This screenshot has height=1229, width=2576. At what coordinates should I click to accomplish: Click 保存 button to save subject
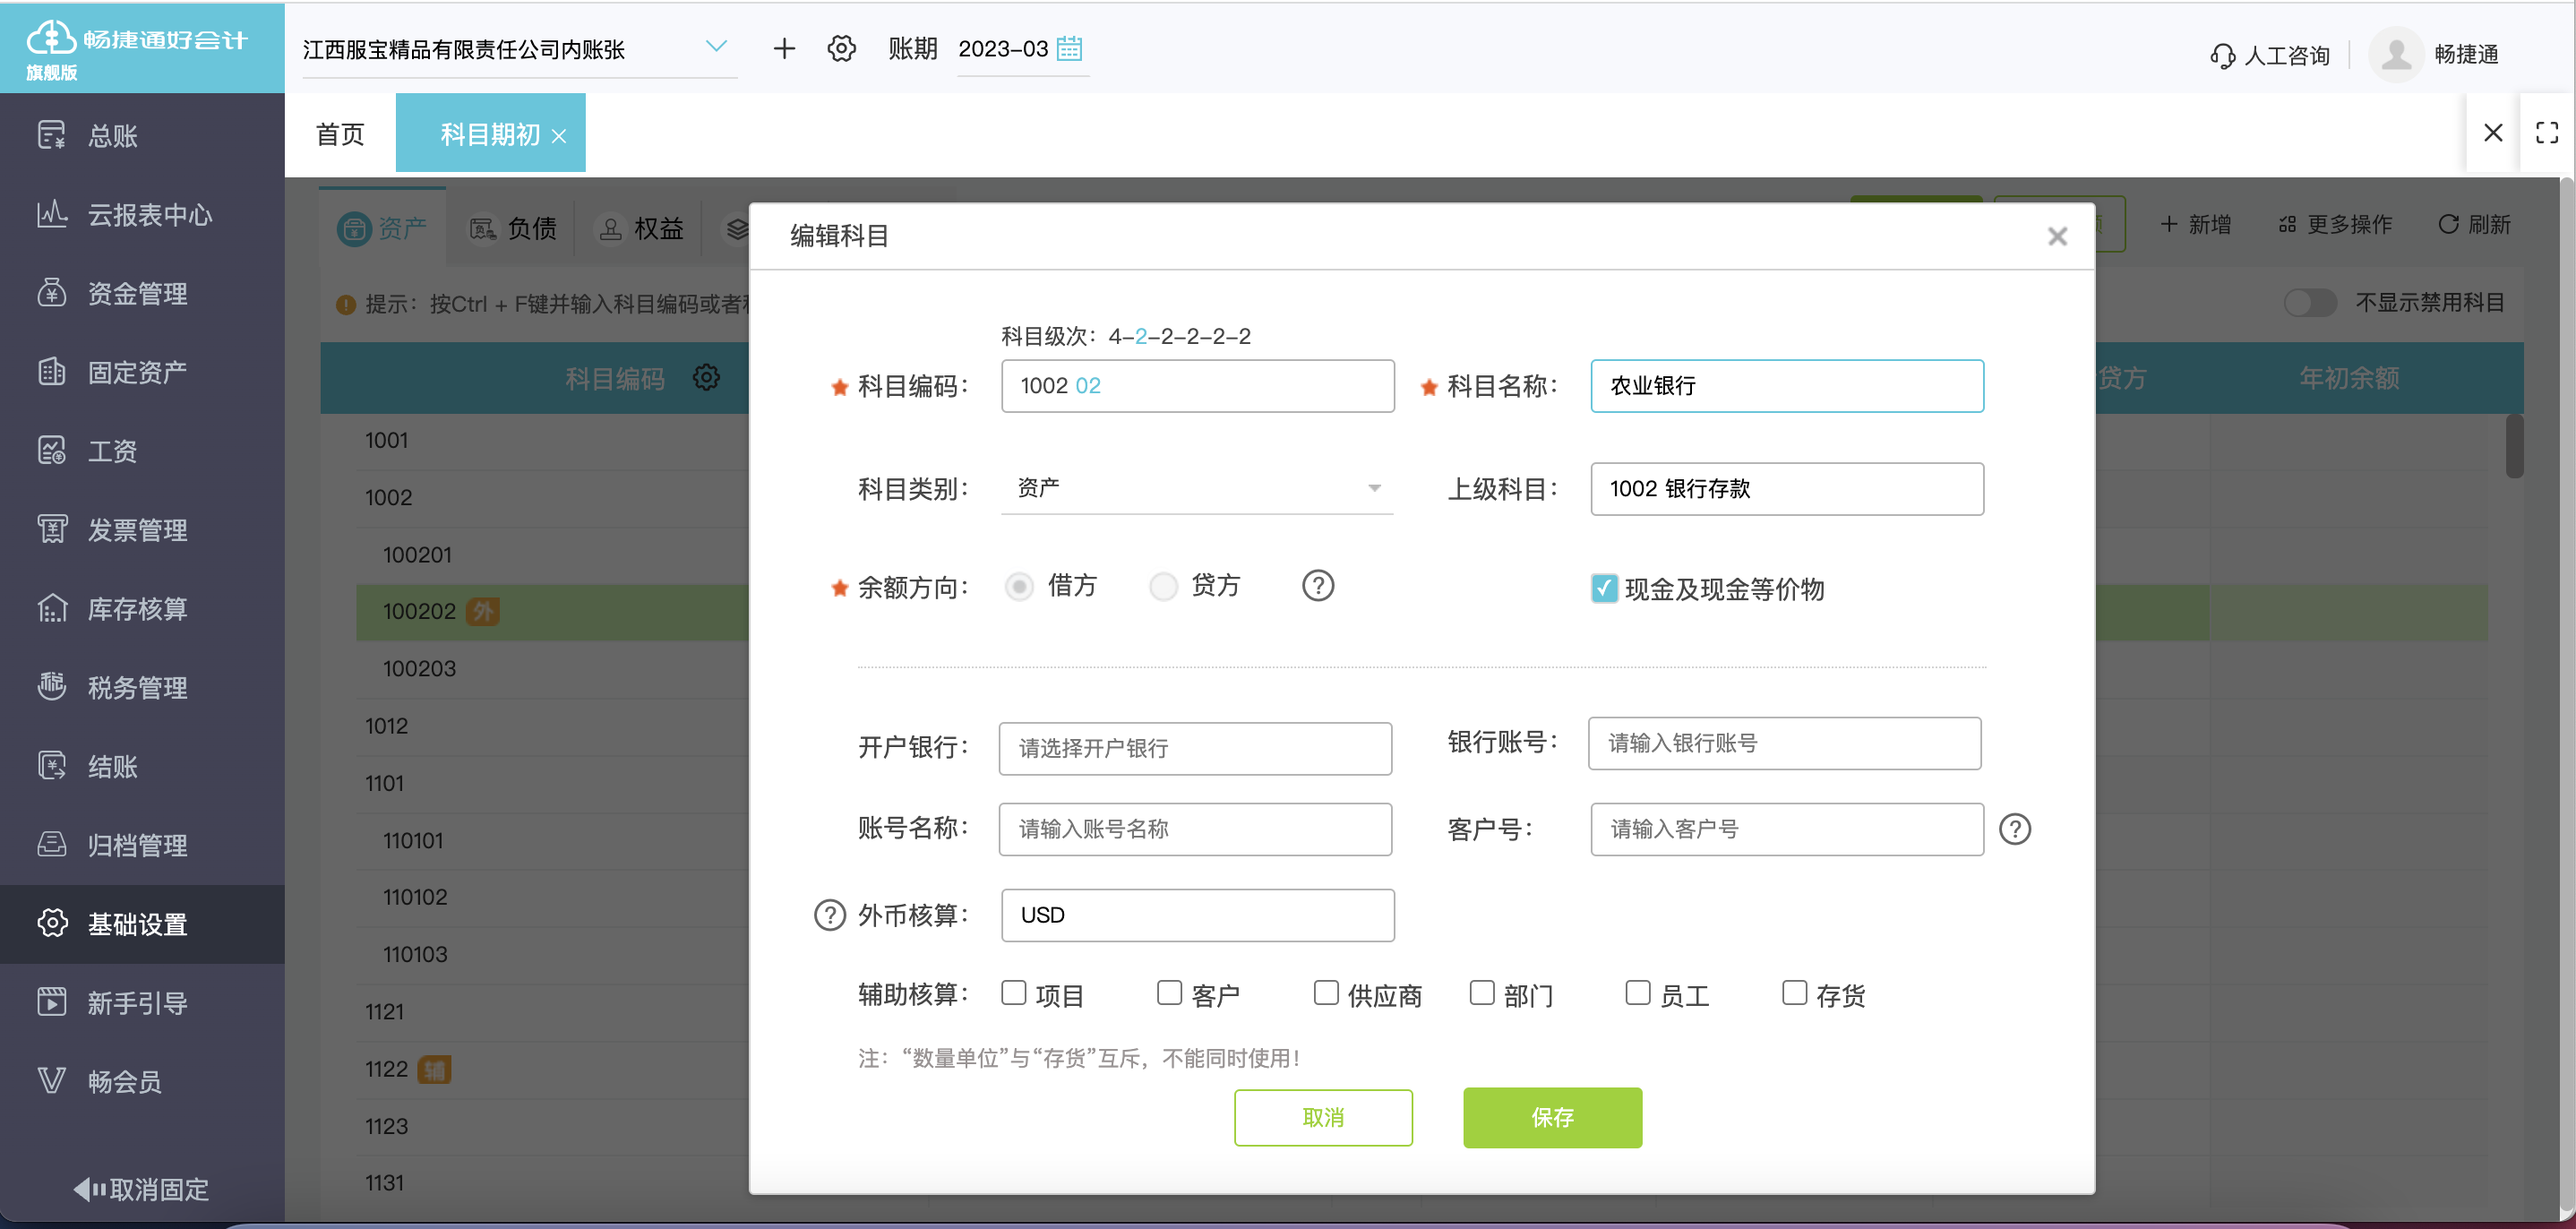pyautogui.click(x=1554, y=1117)
